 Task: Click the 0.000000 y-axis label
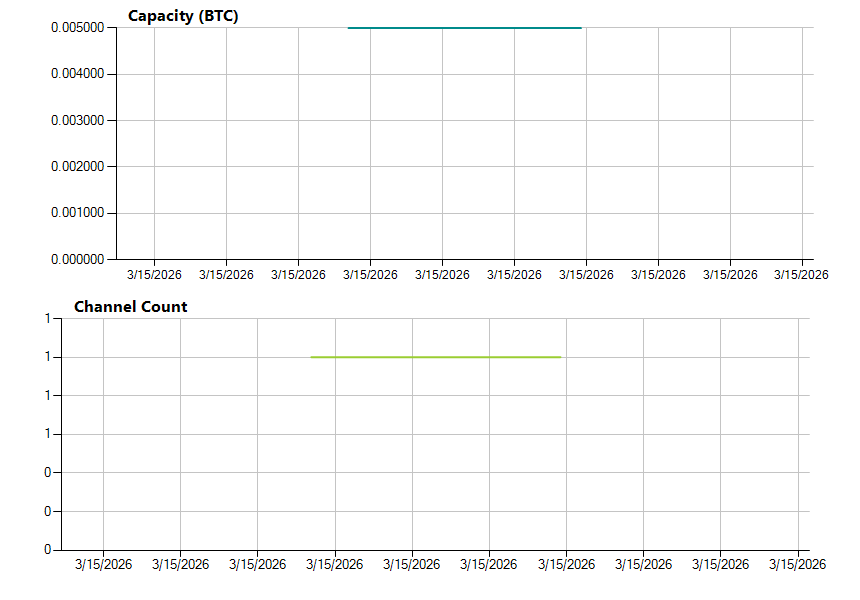[77, 259]
